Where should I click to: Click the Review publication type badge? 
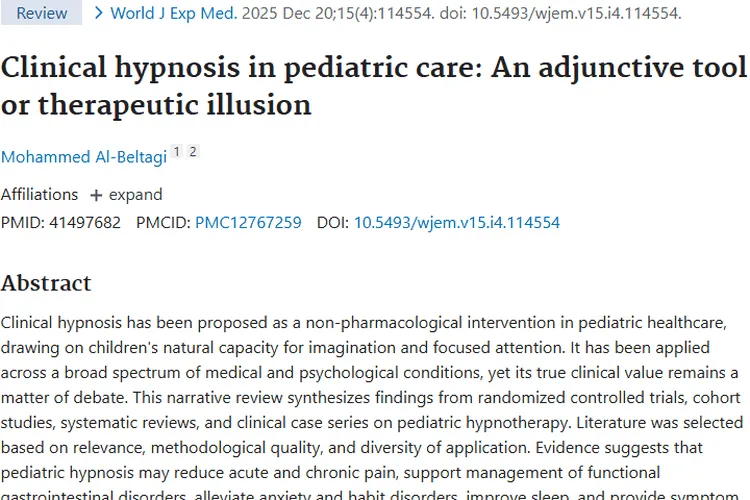[x=41, y=13]
